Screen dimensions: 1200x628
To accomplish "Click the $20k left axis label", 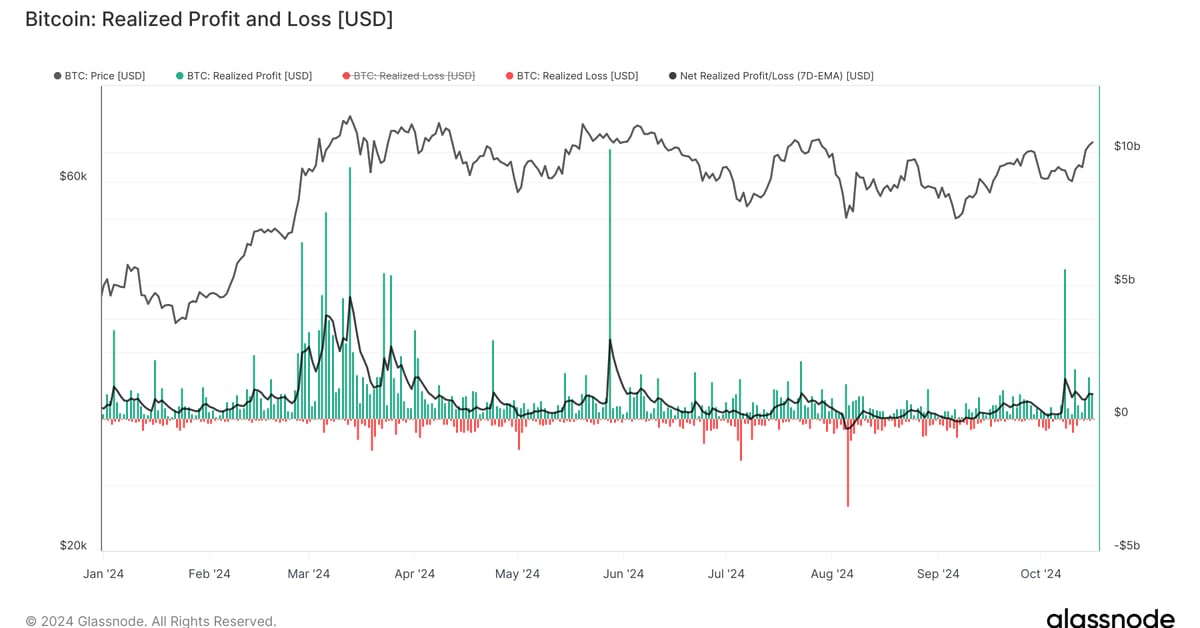I will coord(73,546).
